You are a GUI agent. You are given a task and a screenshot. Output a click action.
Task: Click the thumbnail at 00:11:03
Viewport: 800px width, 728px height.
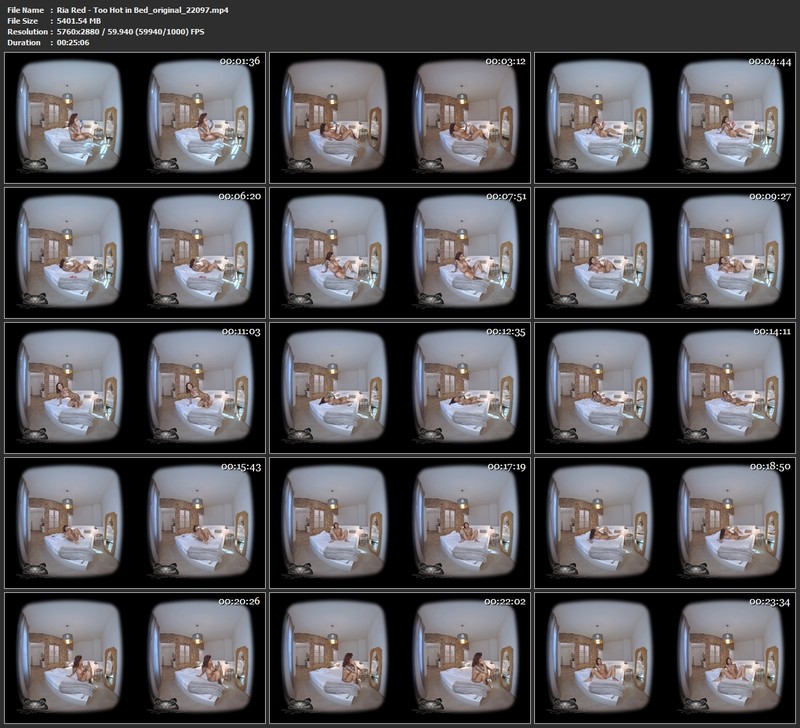(135, 388)
